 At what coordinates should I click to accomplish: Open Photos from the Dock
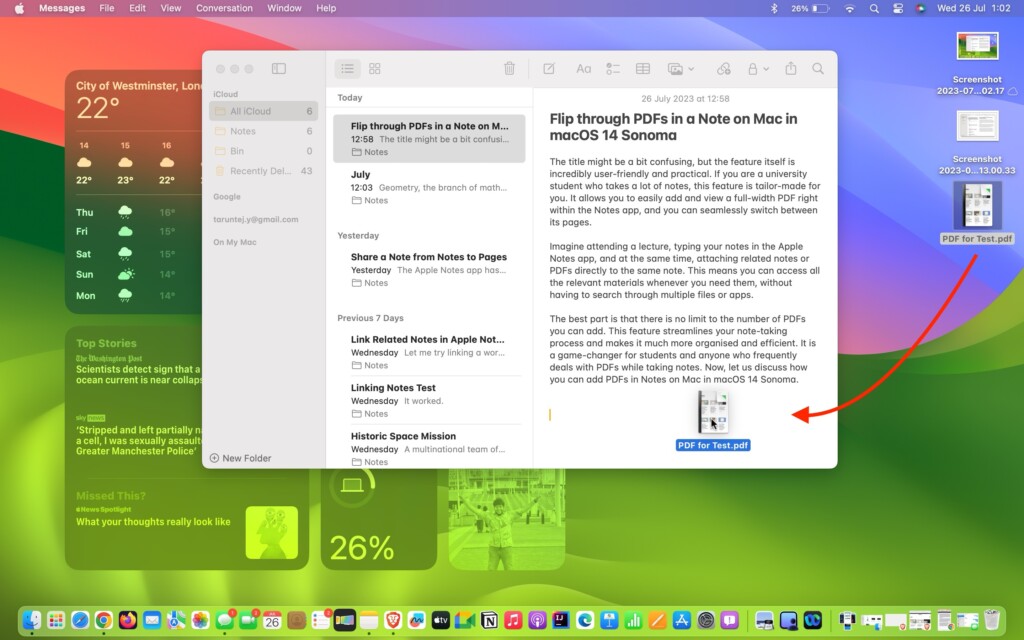click(200, 620)
